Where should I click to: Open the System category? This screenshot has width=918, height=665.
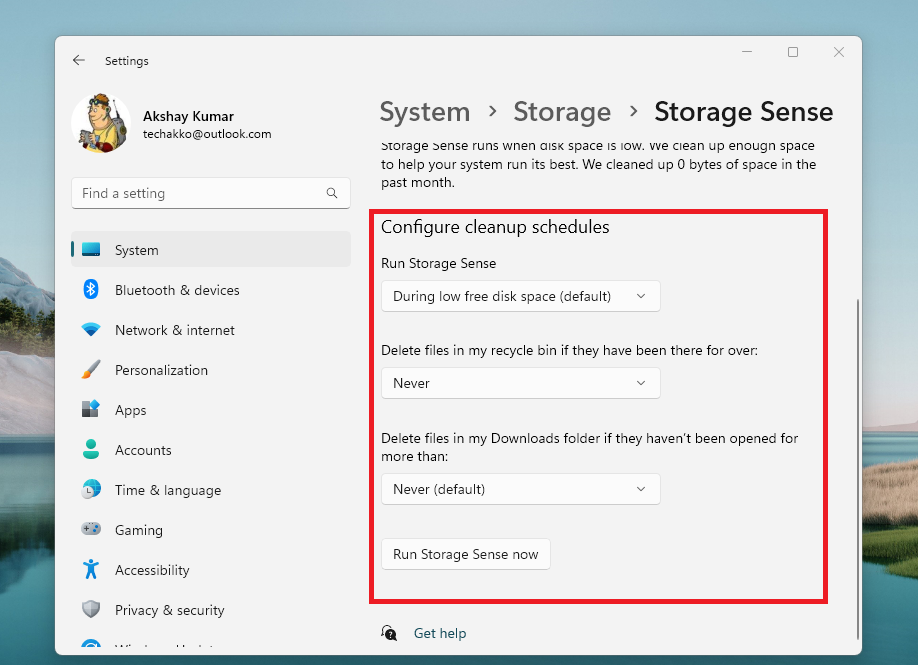(211, 249)
